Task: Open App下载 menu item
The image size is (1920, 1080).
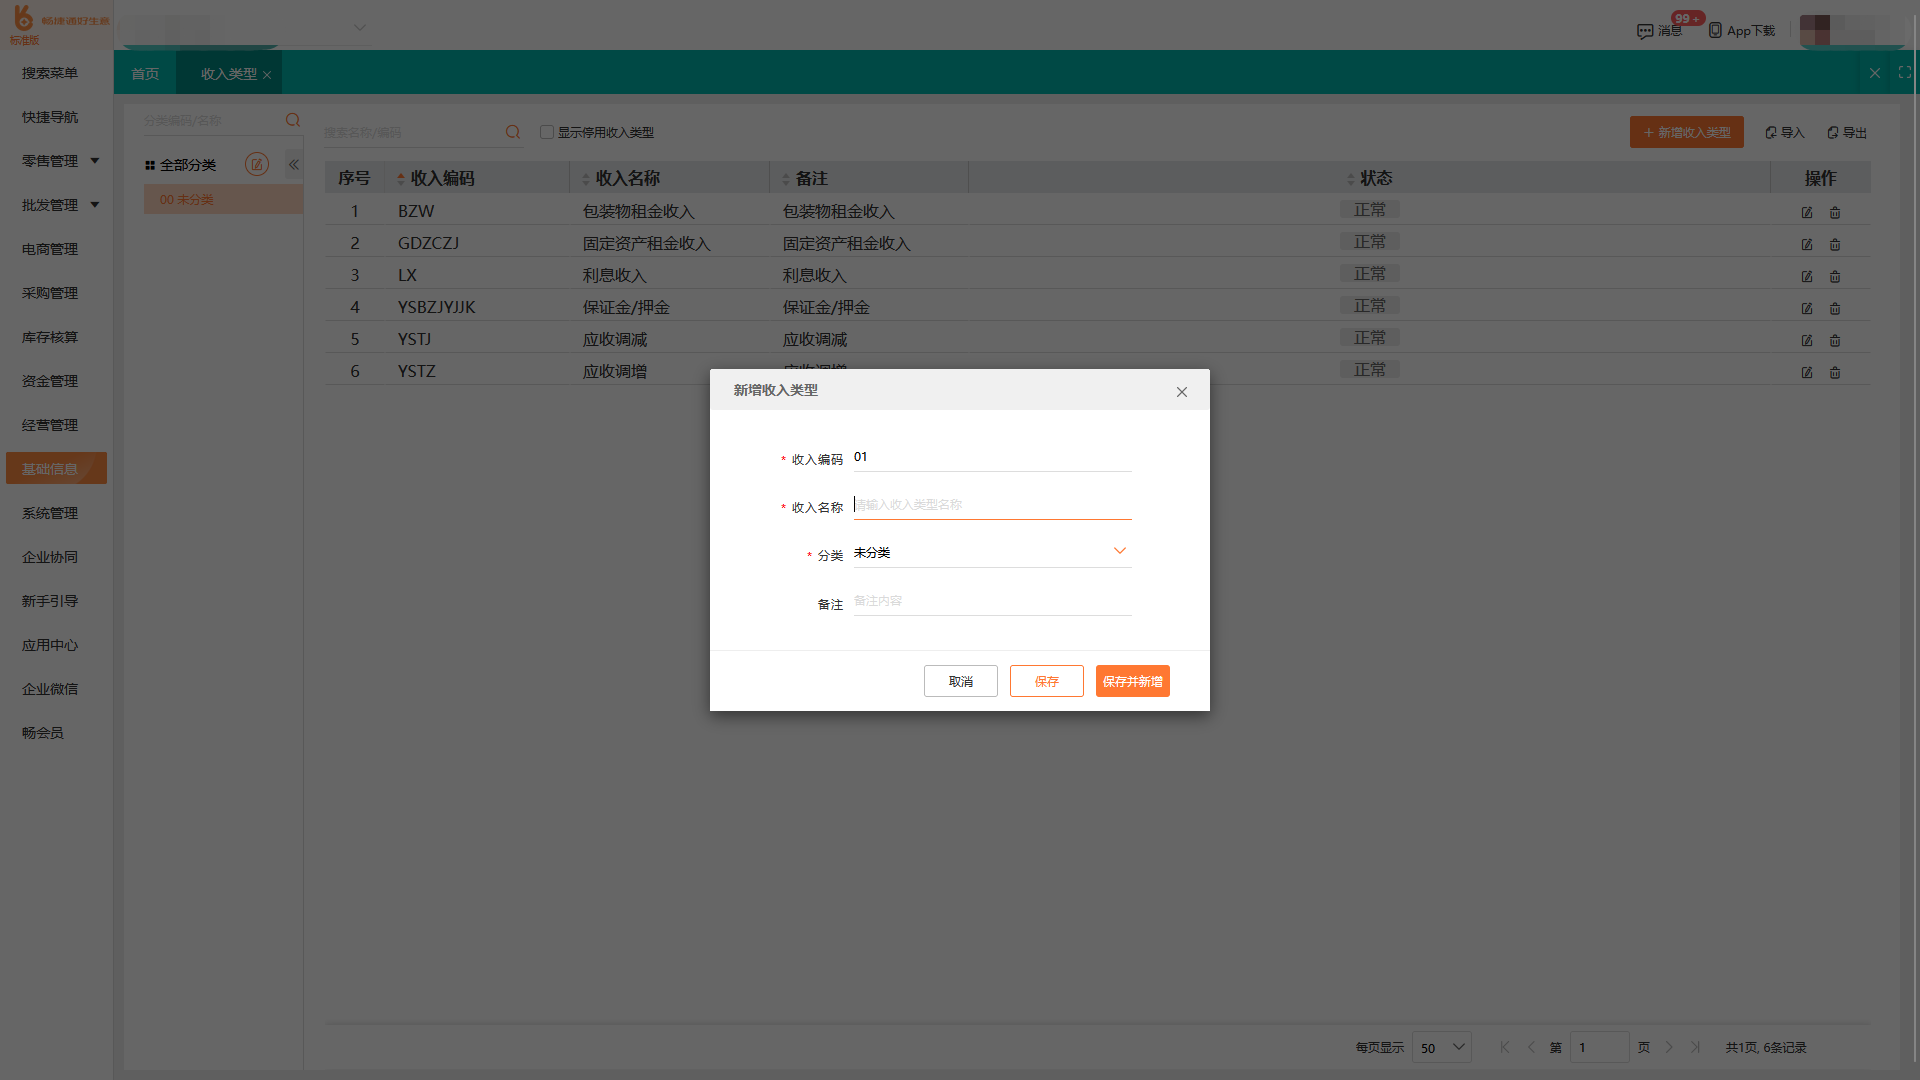Action: pos(1743,30)
